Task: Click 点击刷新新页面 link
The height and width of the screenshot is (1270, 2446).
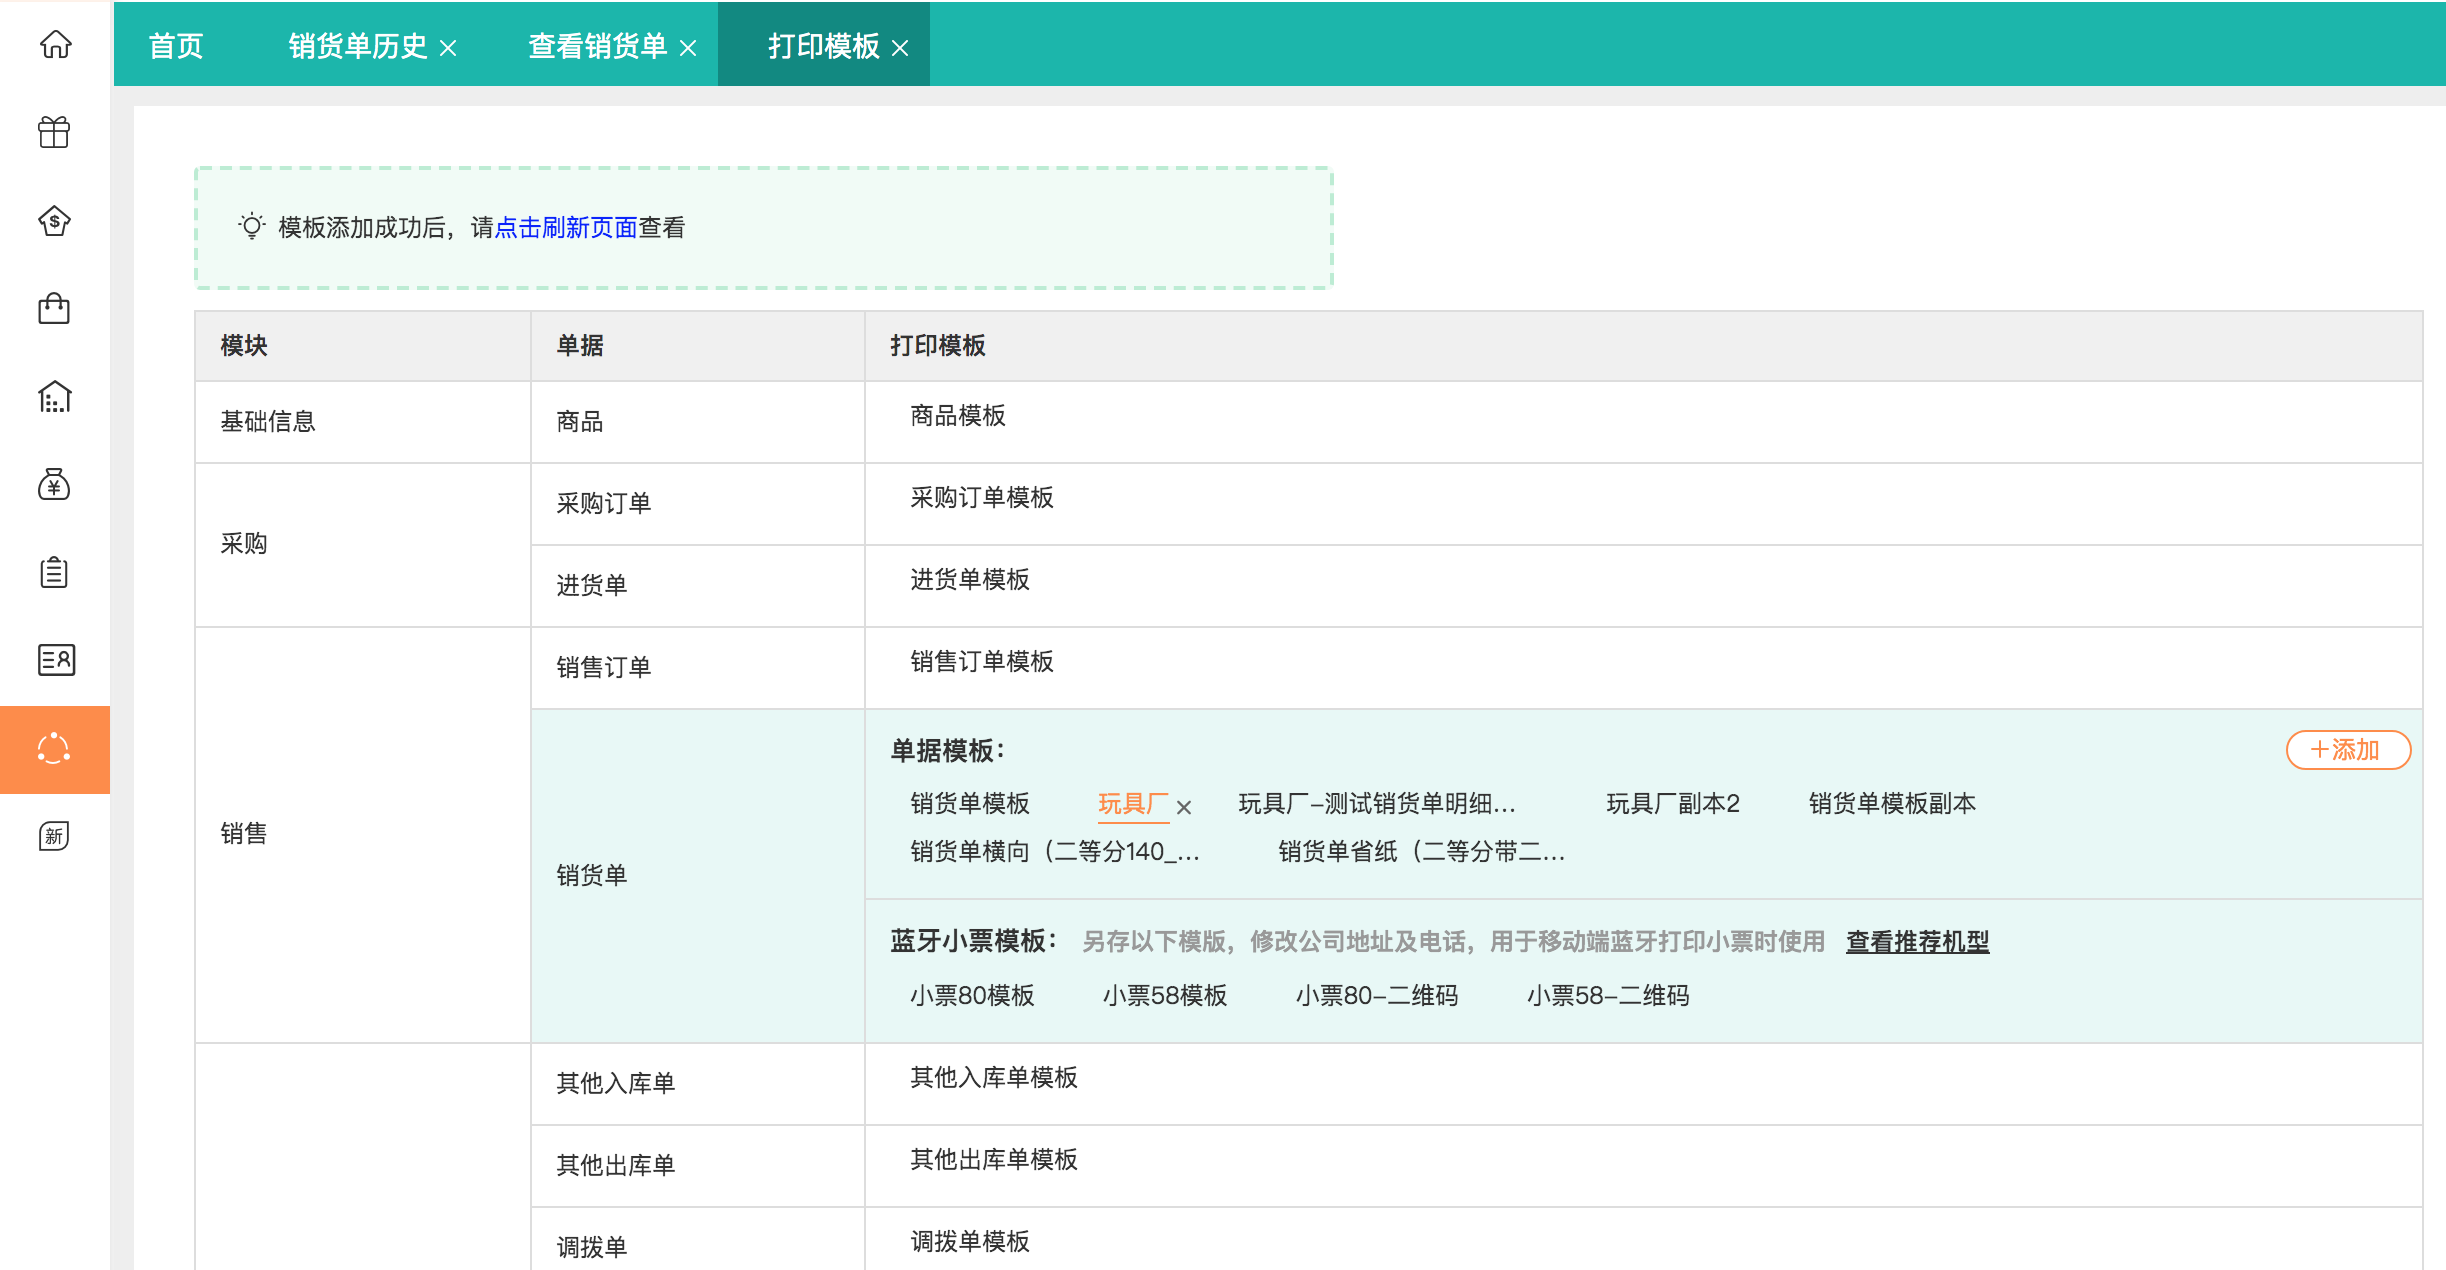Action: (568, 226)
